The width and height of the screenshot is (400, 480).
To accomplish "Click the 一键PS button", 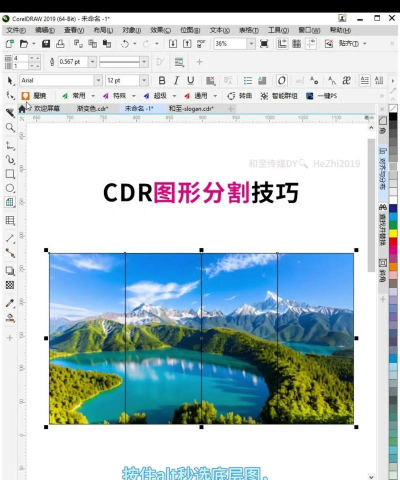I will (321, 96).
